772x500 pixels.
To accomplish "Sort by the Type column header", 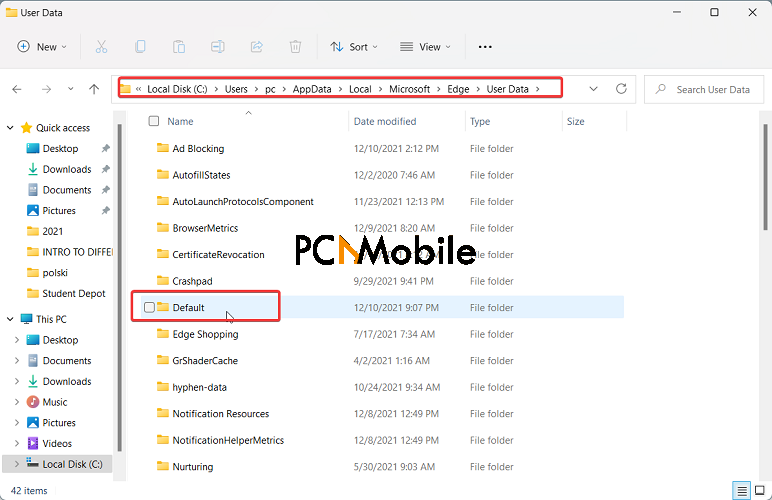I will point(480,122).
